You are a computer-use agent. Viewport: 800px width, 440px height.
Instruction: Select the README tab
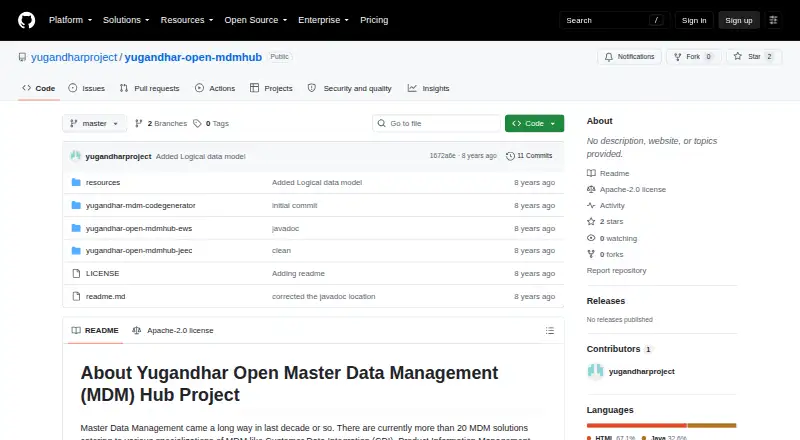point(95,331)
